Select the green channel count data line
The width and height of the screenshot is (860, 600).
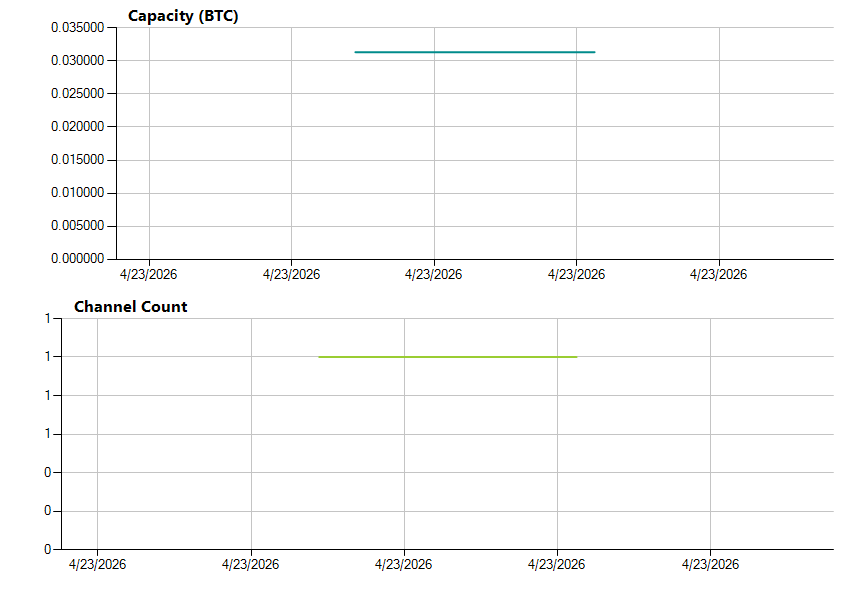(447, 357)
